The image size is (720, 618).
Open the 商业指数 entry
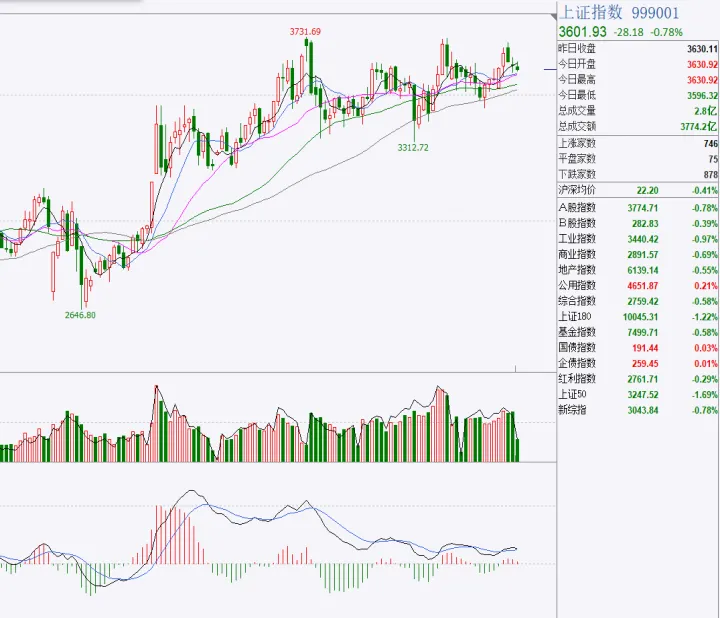(x=637, y=255)
